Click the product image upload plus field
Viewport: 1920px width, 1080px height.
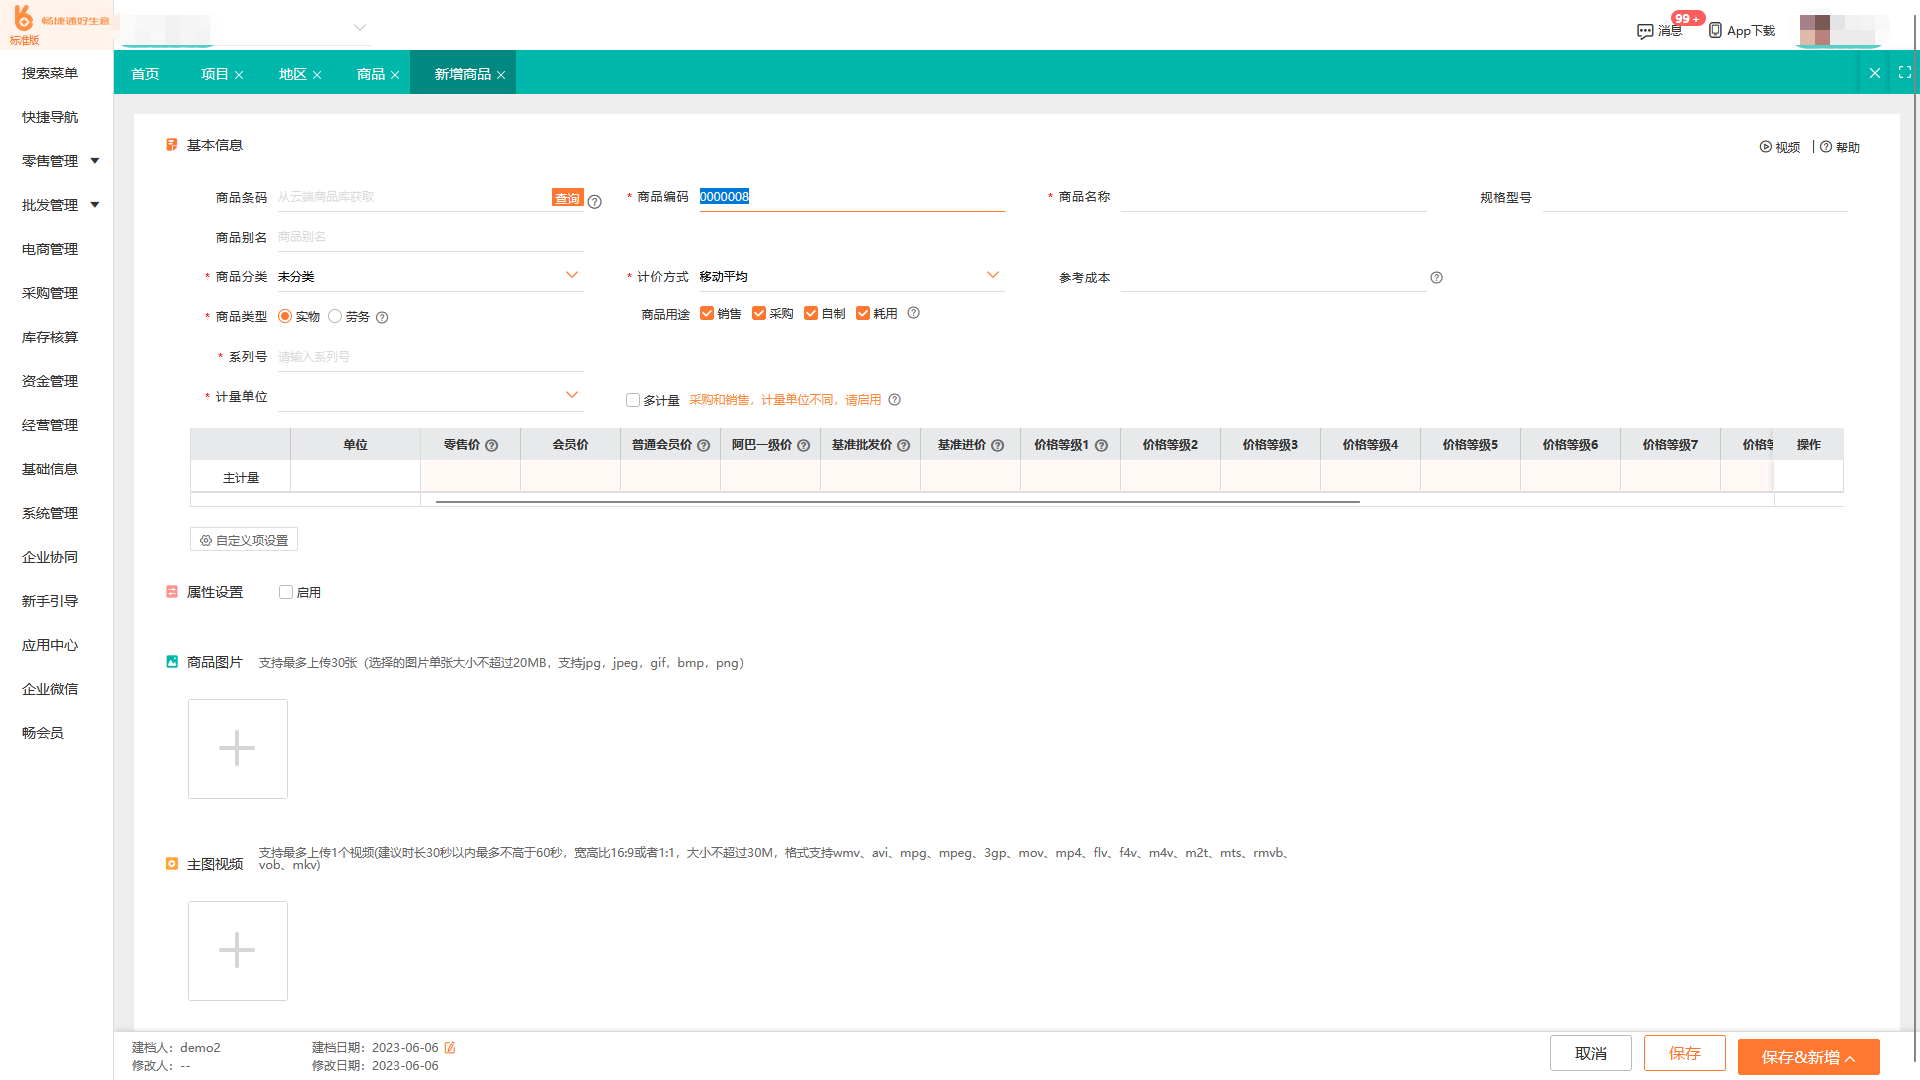click(239, 748)
